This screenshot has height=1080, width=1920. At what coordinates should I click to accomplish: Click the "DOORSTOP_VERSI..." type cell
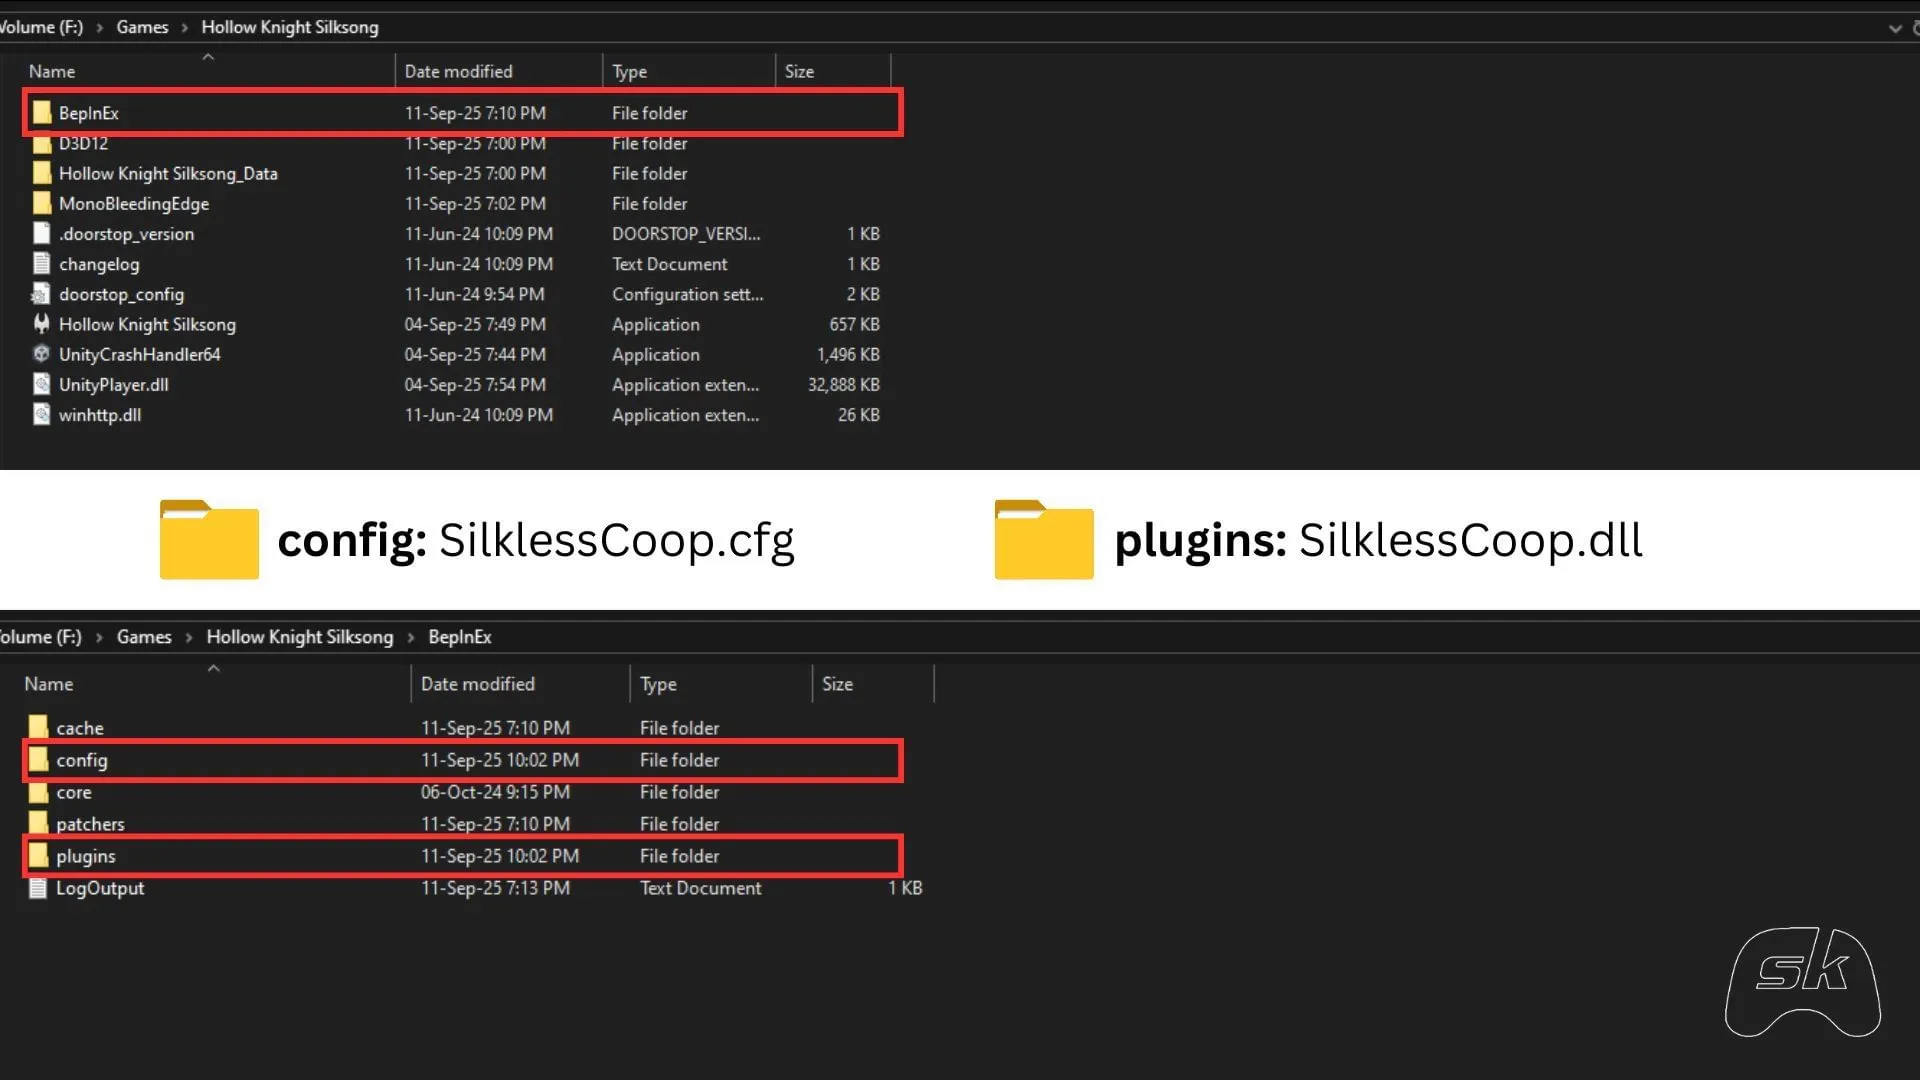686,233
